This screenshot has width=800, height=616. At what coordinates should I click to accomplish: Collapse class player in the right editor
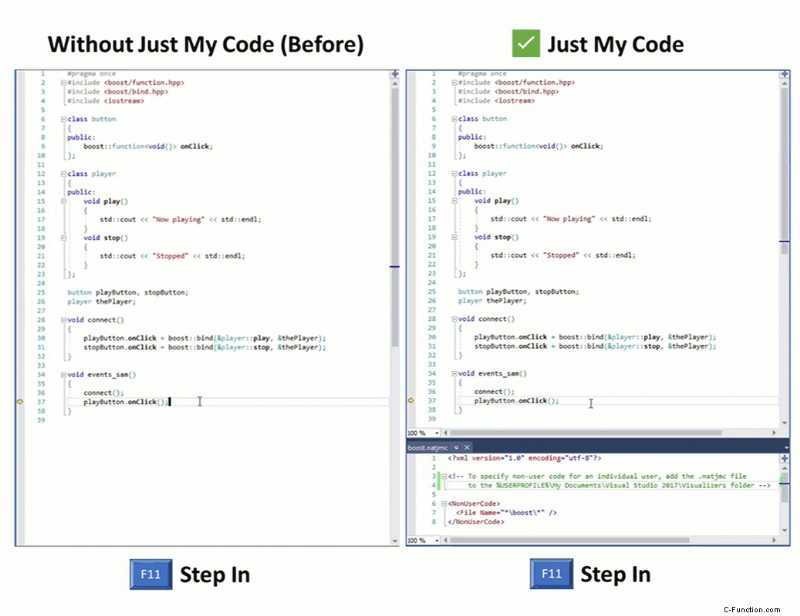452,173
